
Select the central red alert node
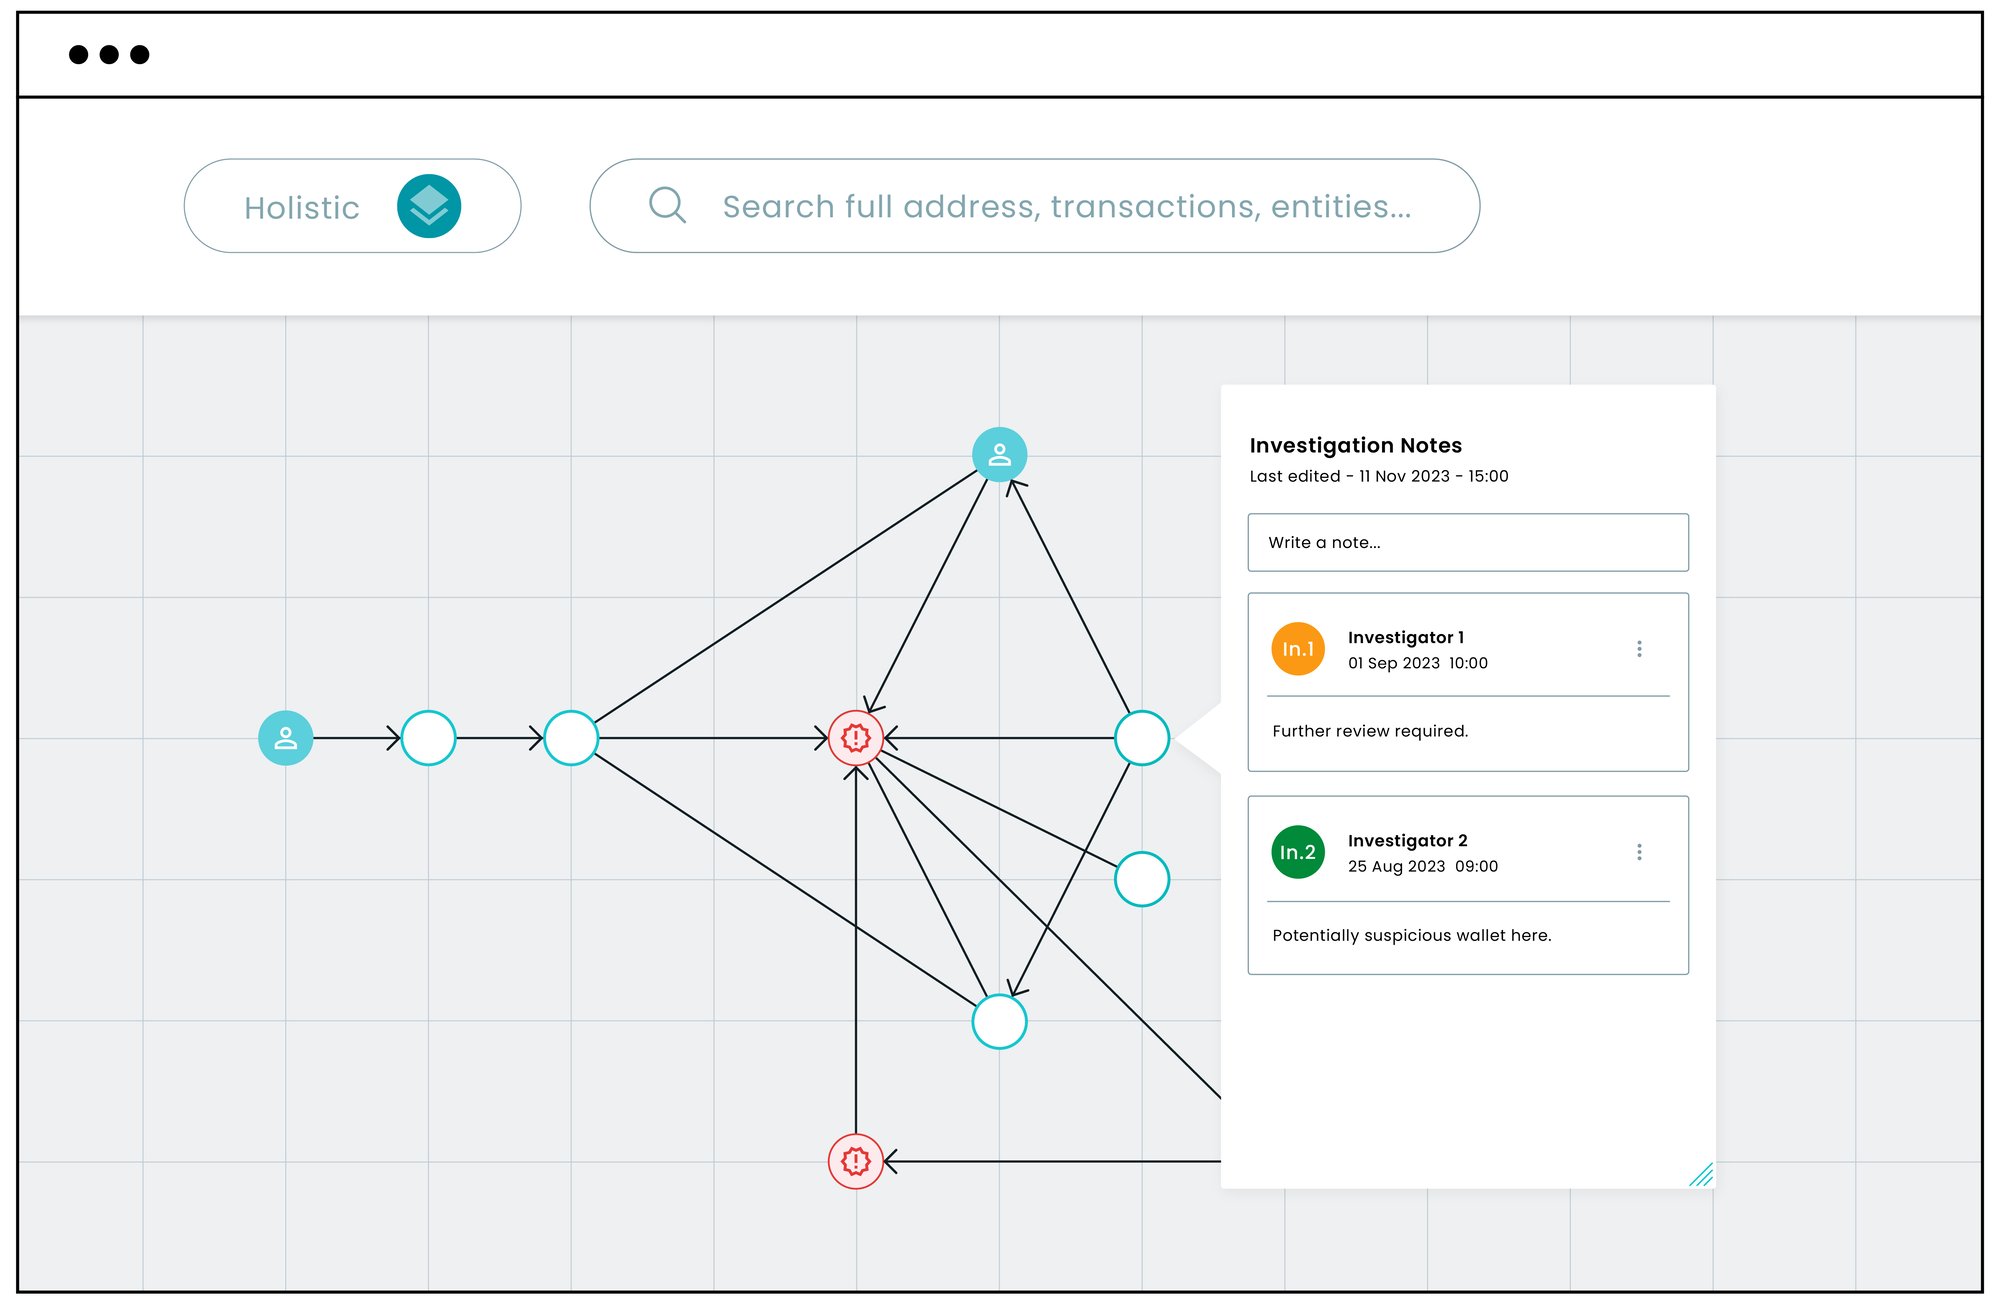pos(856,738)
